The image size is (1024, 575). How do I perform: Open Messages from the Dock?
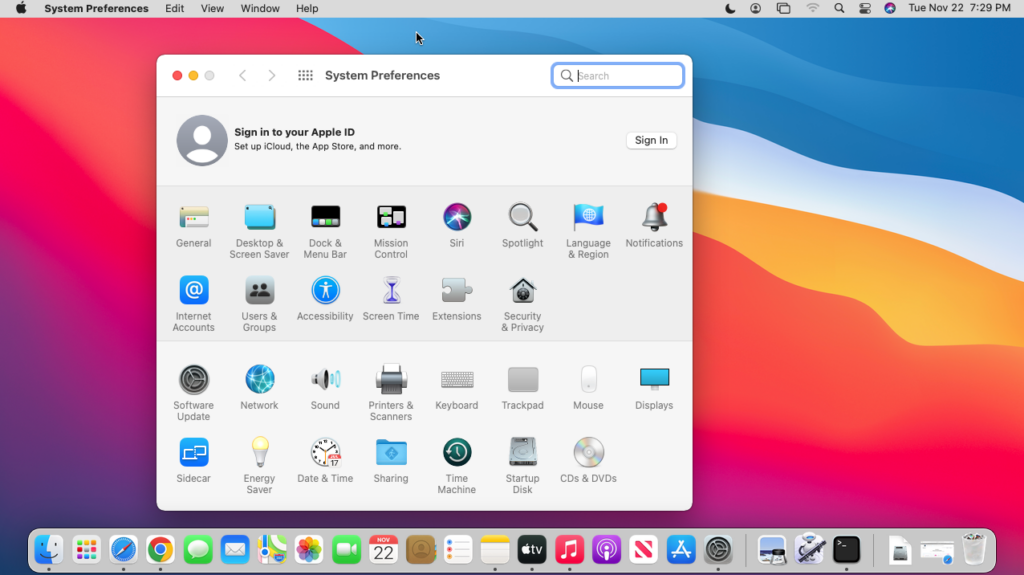(x=198, y=550)
